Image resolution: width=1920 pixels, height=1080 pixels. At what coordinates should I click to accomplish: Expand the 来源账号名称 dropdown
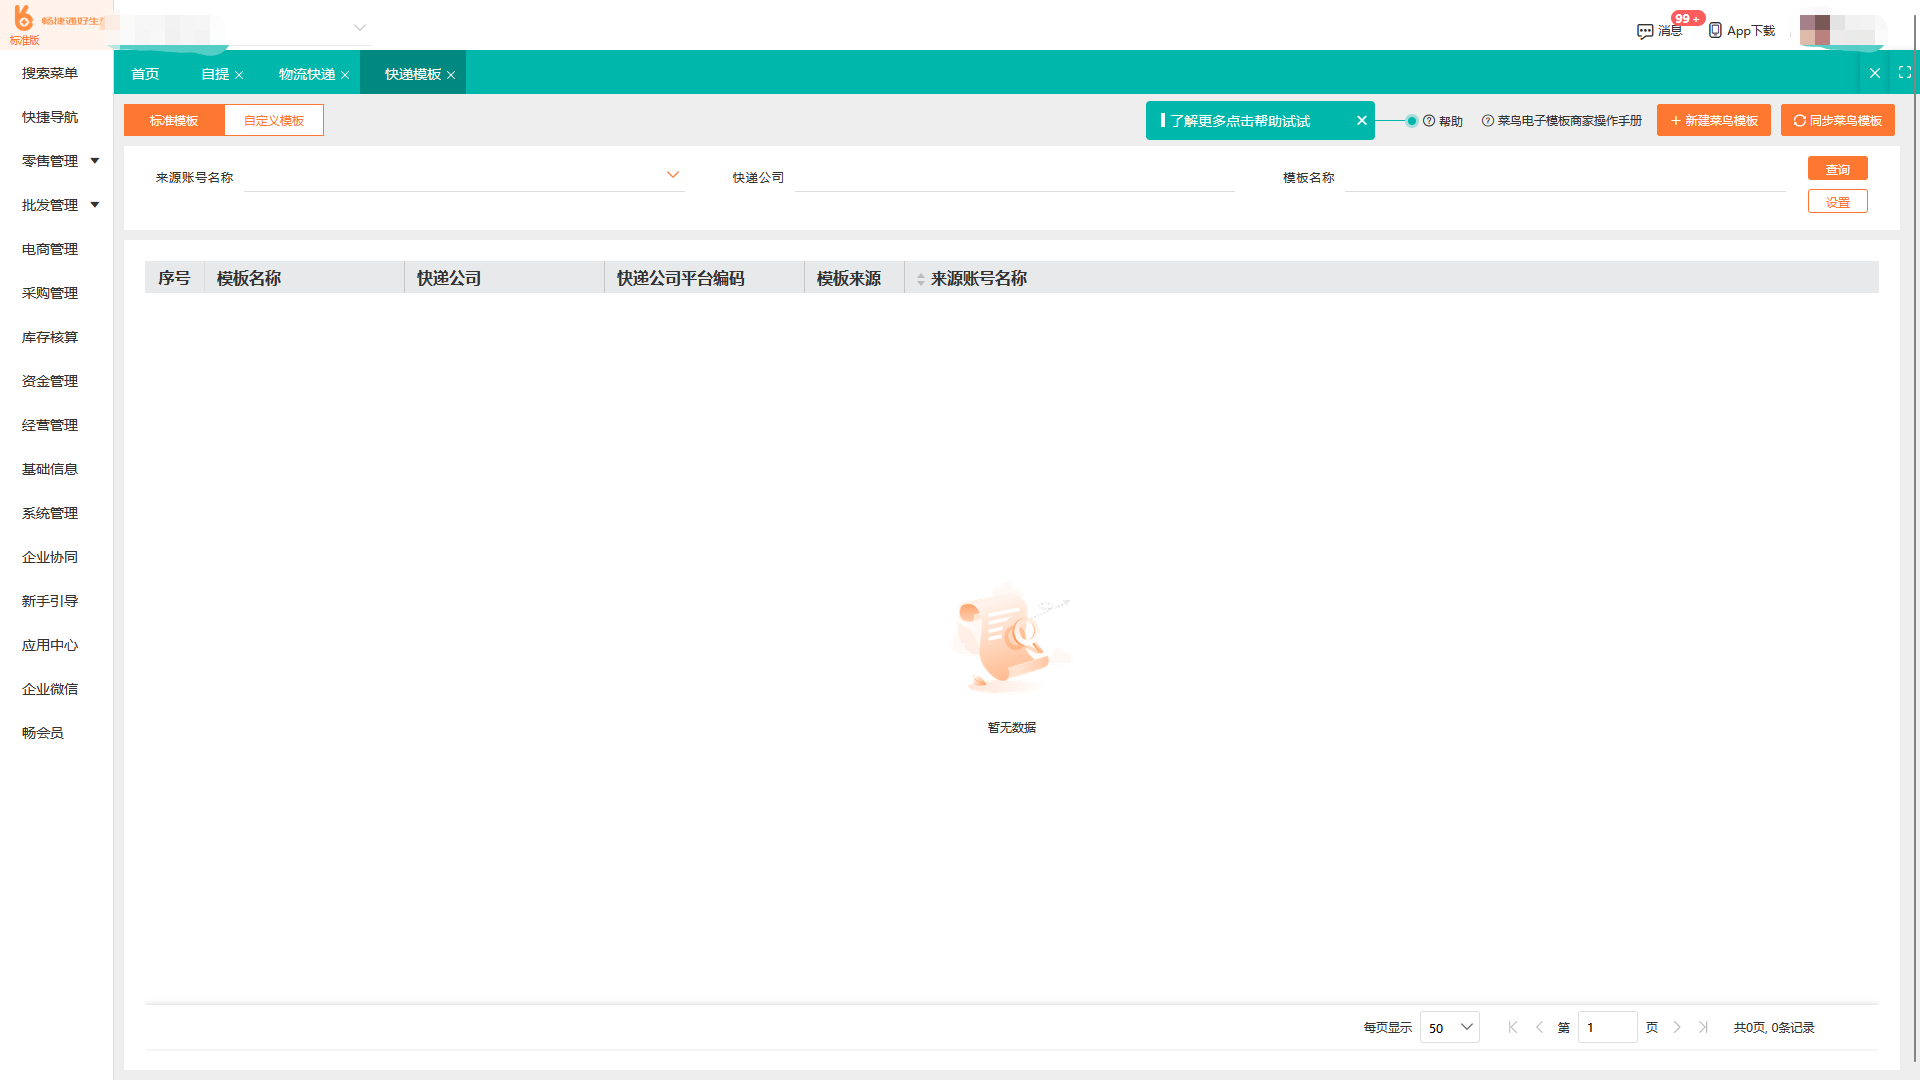pyautogui.click(x=673, y=175)
